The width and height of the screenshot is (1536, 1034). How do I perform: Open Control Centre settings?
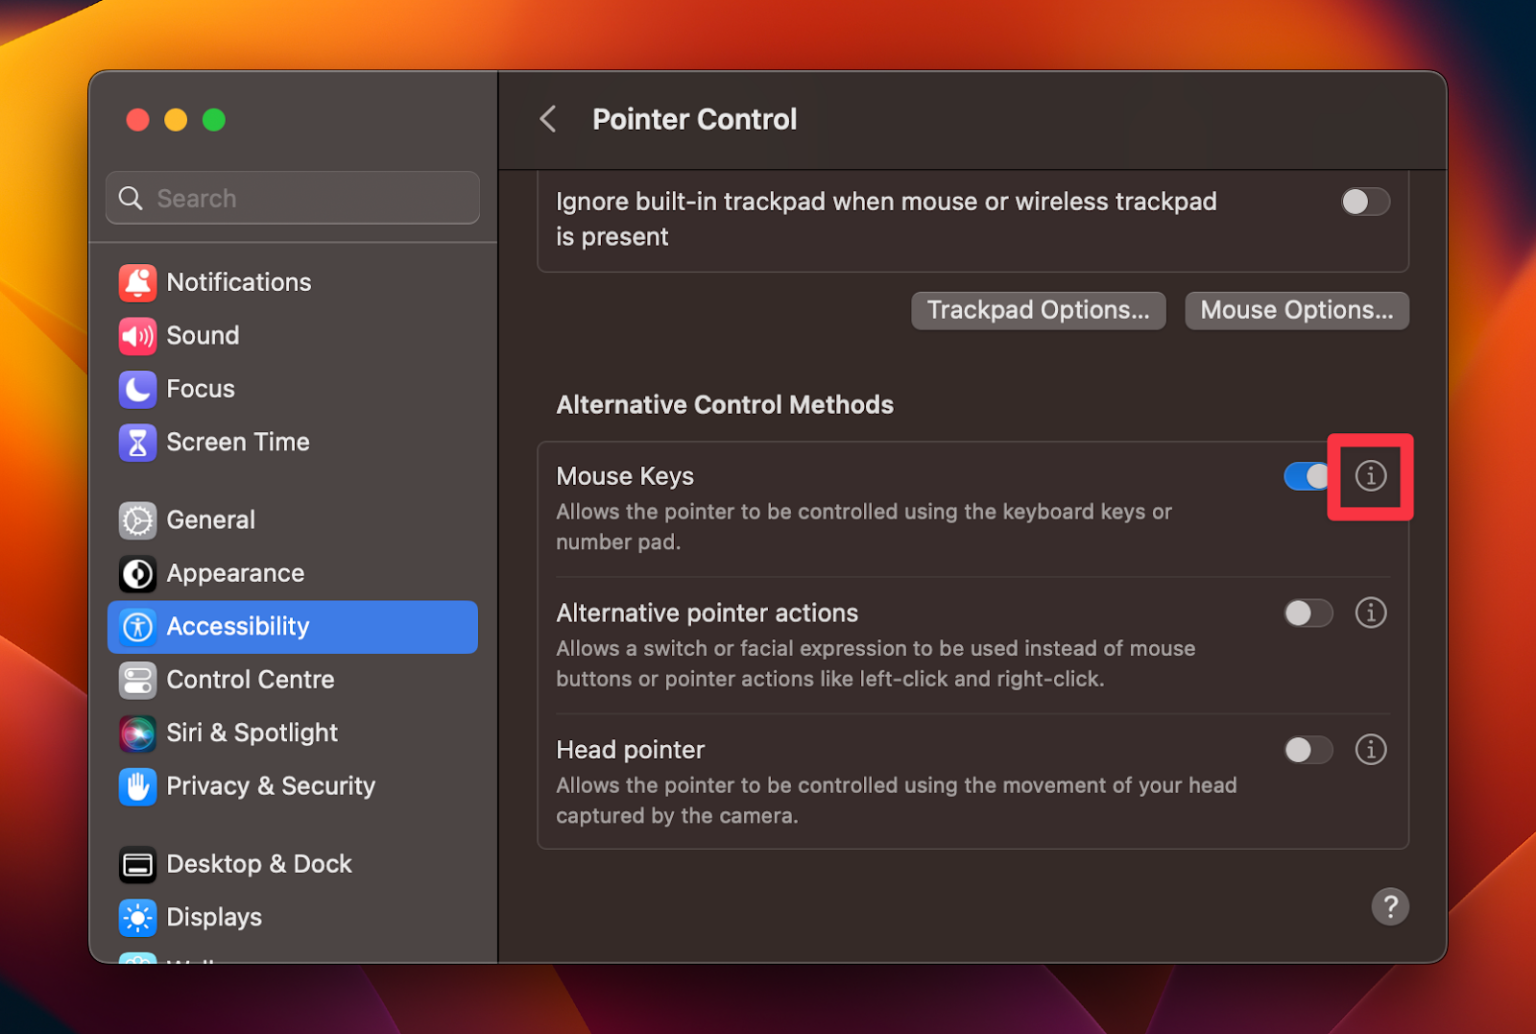point(250,680)
